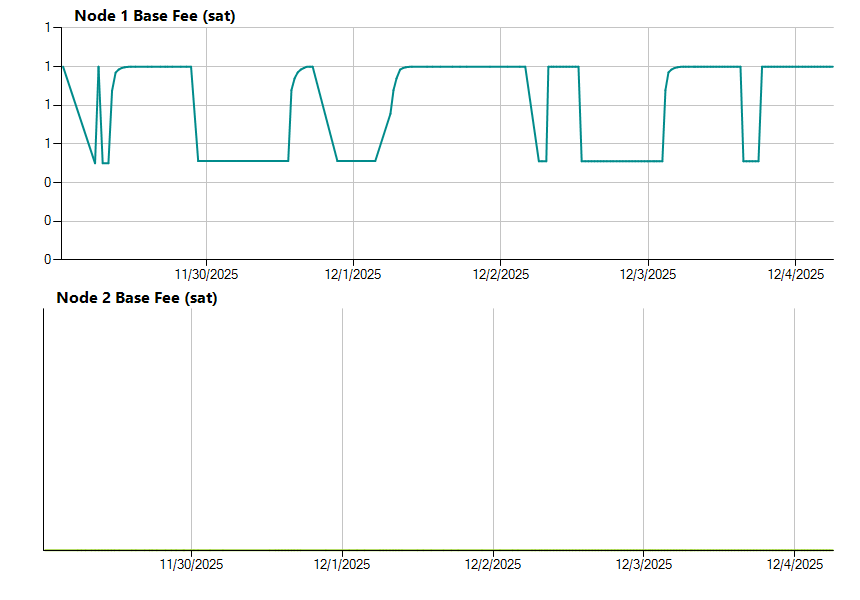Click the Node 2 Base Fee chart title
This screenshot has height=600, width=860.
137,297
